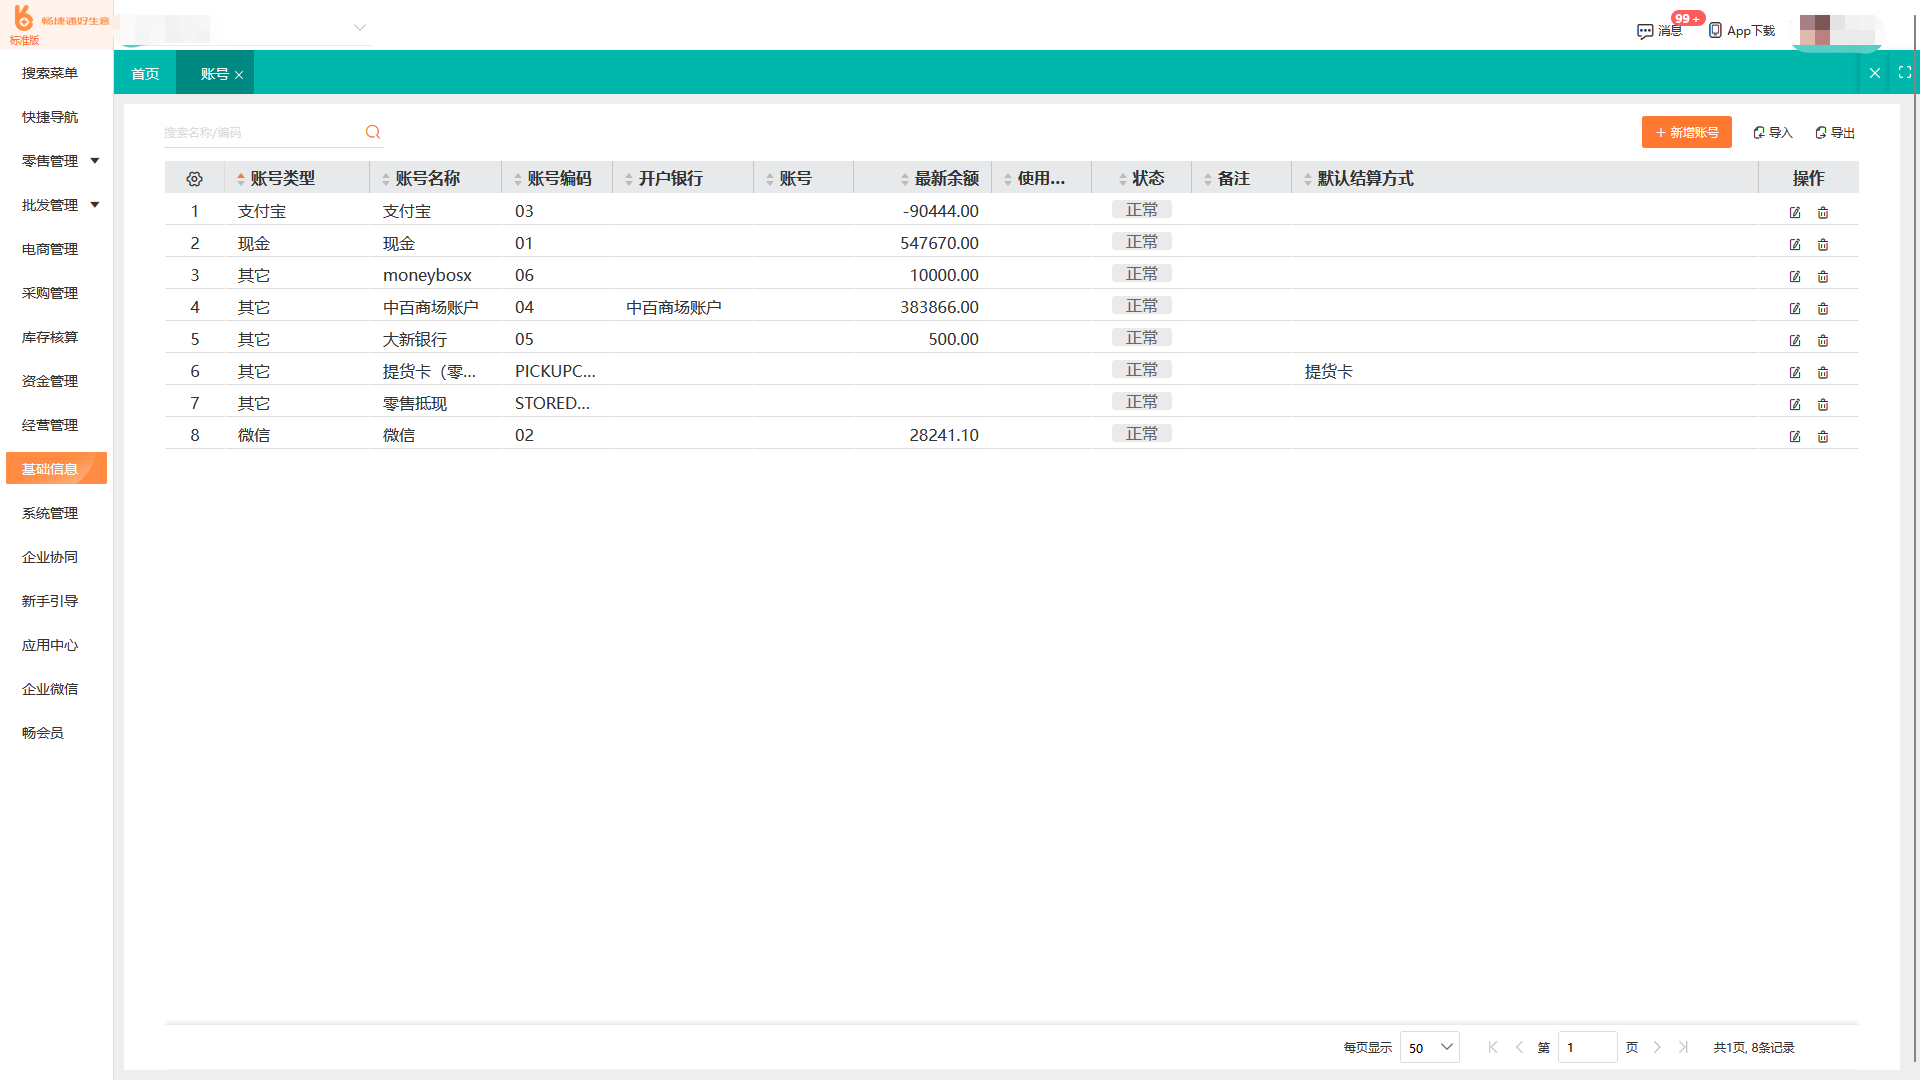The image size is (1920, 1080).
Task: Click the edit icon for moneybosx account
Action: click(1795, 274)
